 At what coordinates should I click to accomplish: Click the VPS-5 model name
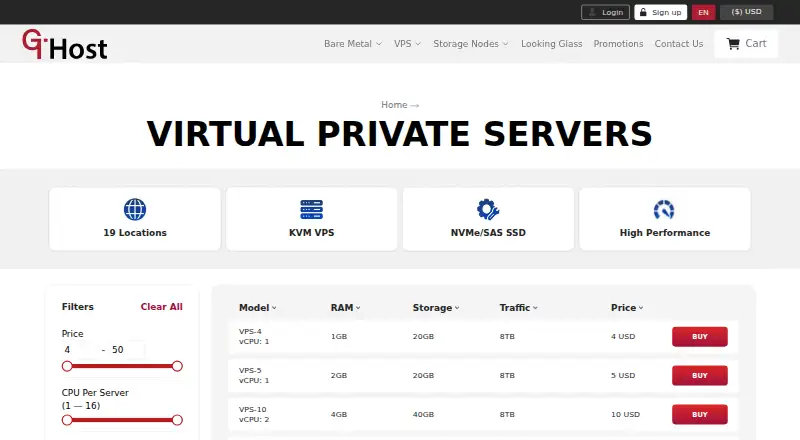[250, 371]
